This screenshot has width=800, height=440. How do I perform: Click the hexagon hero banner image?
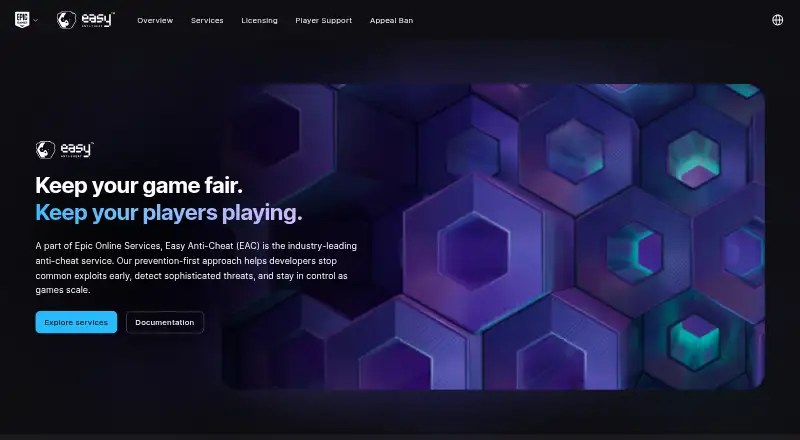pos(494,236)
